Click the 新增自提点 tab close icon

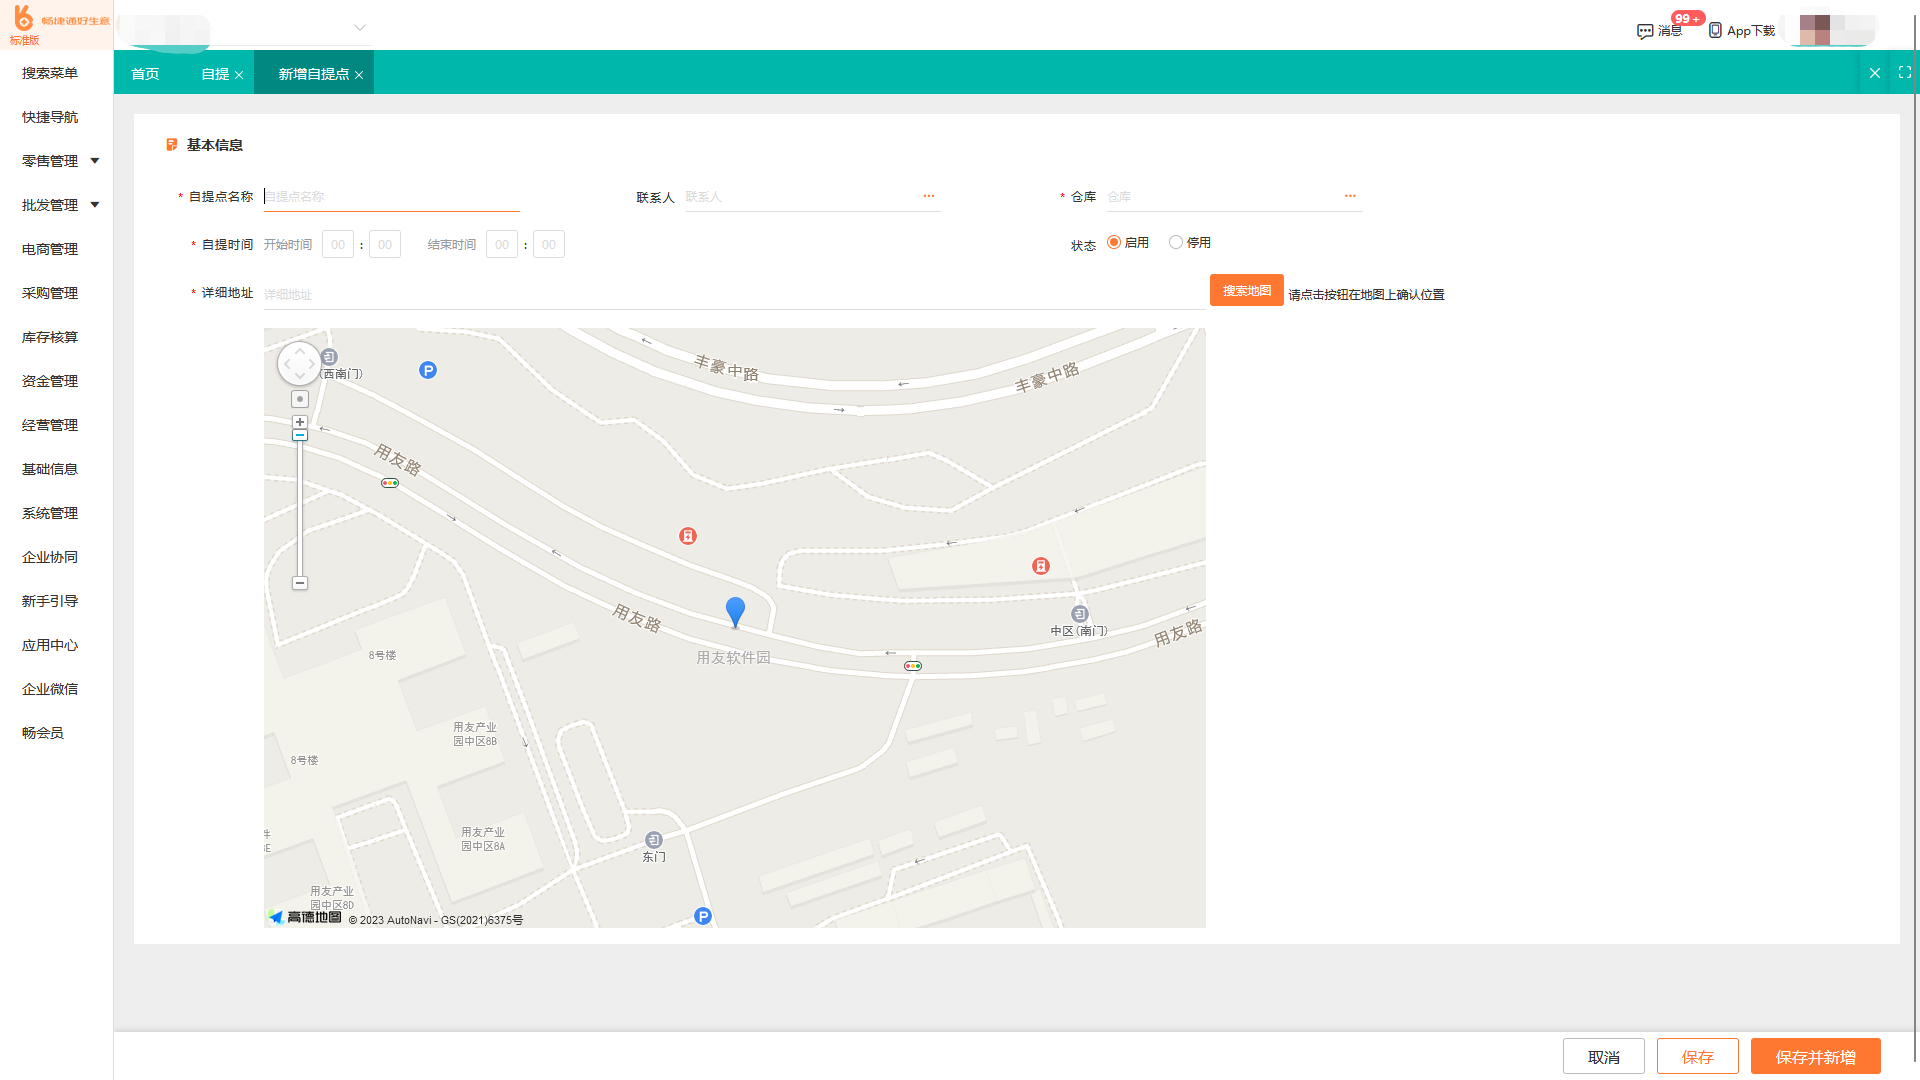click(364, 74)
